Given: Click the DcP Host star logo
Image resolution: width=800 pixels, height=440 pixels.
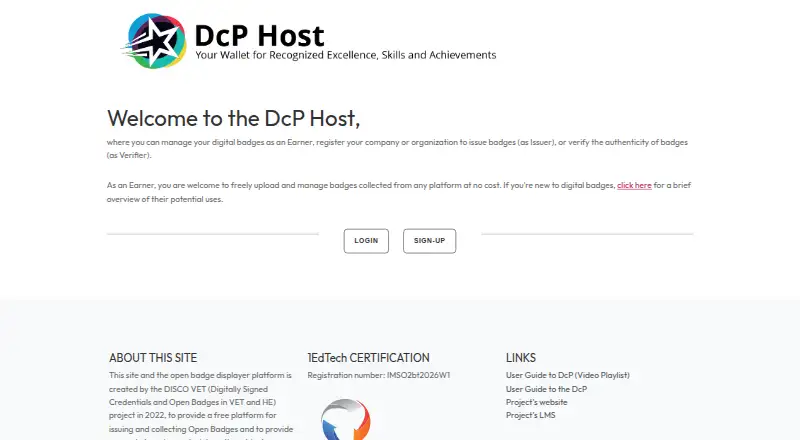Looking at the screenshot, I should tap(154, 41).
